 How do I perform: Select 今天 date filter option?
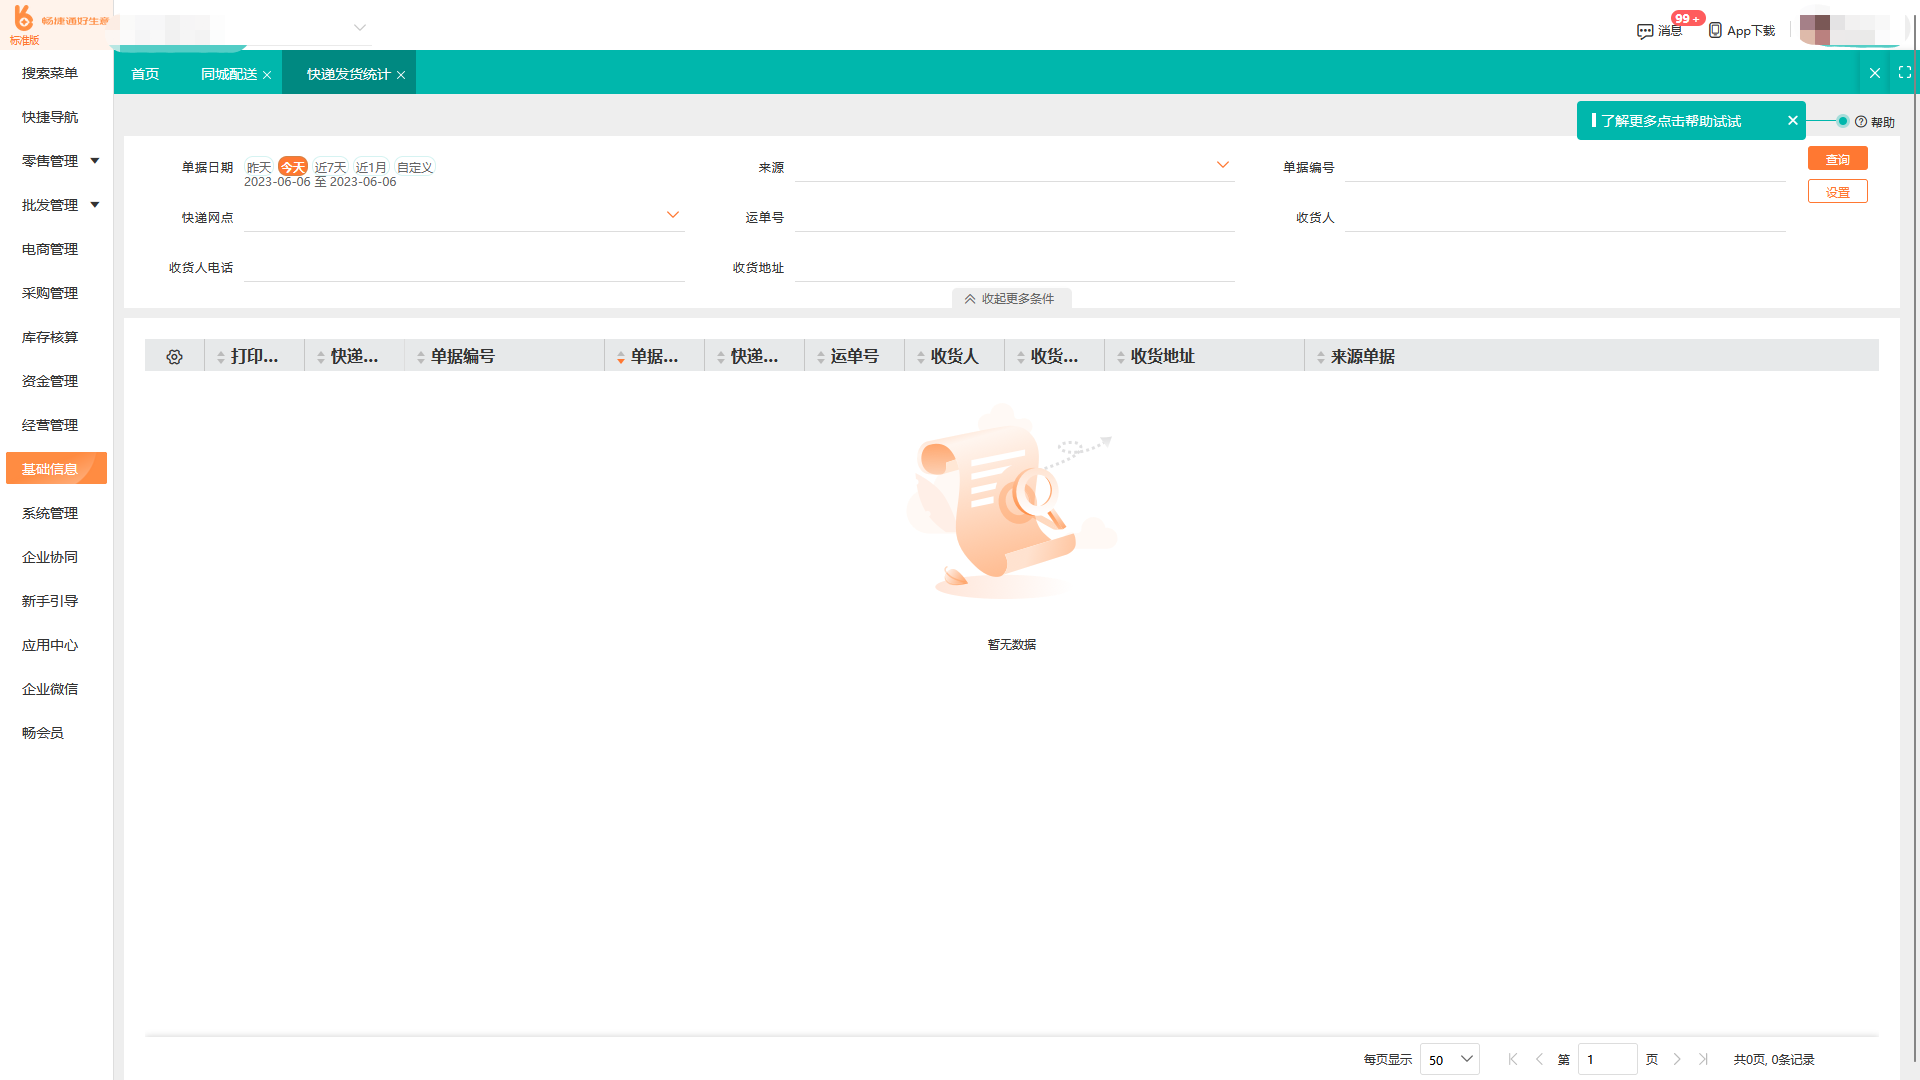(291, 166)
